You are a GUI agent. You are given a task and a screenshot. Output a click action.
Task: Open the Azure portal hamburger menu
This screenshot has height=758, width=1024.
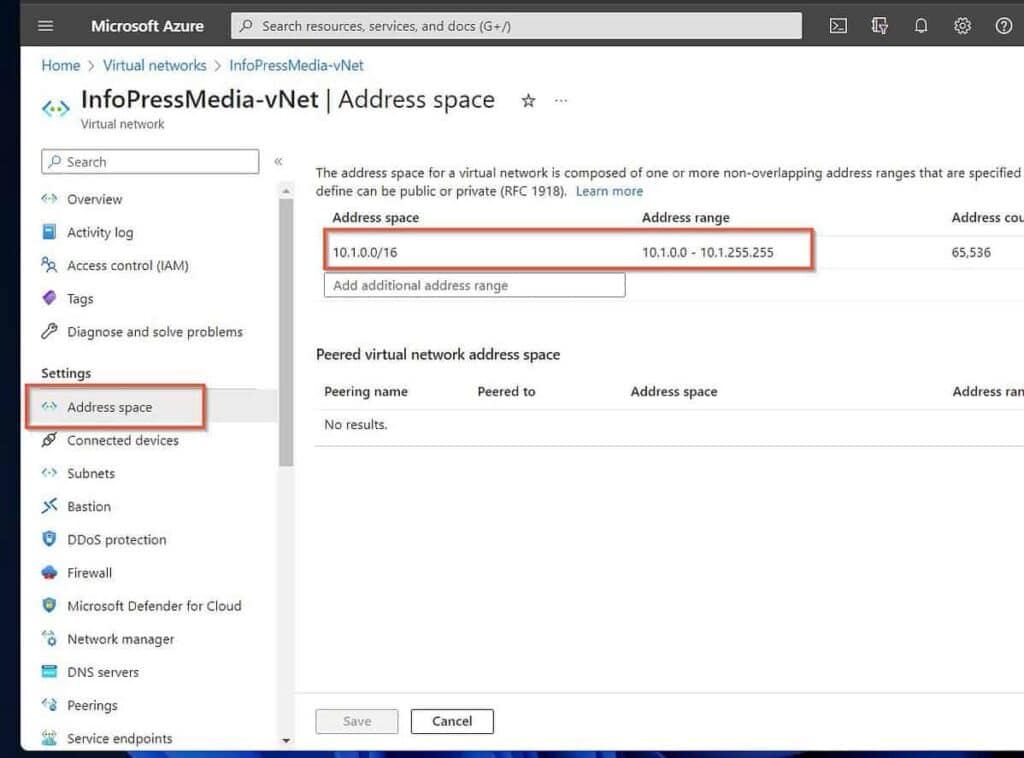(46, 26)
